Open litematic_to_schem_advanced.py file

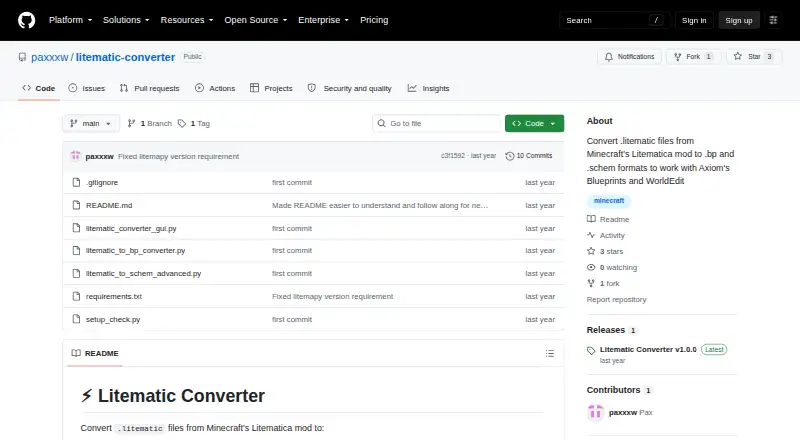pyautogui.click(x=143, y=274)
